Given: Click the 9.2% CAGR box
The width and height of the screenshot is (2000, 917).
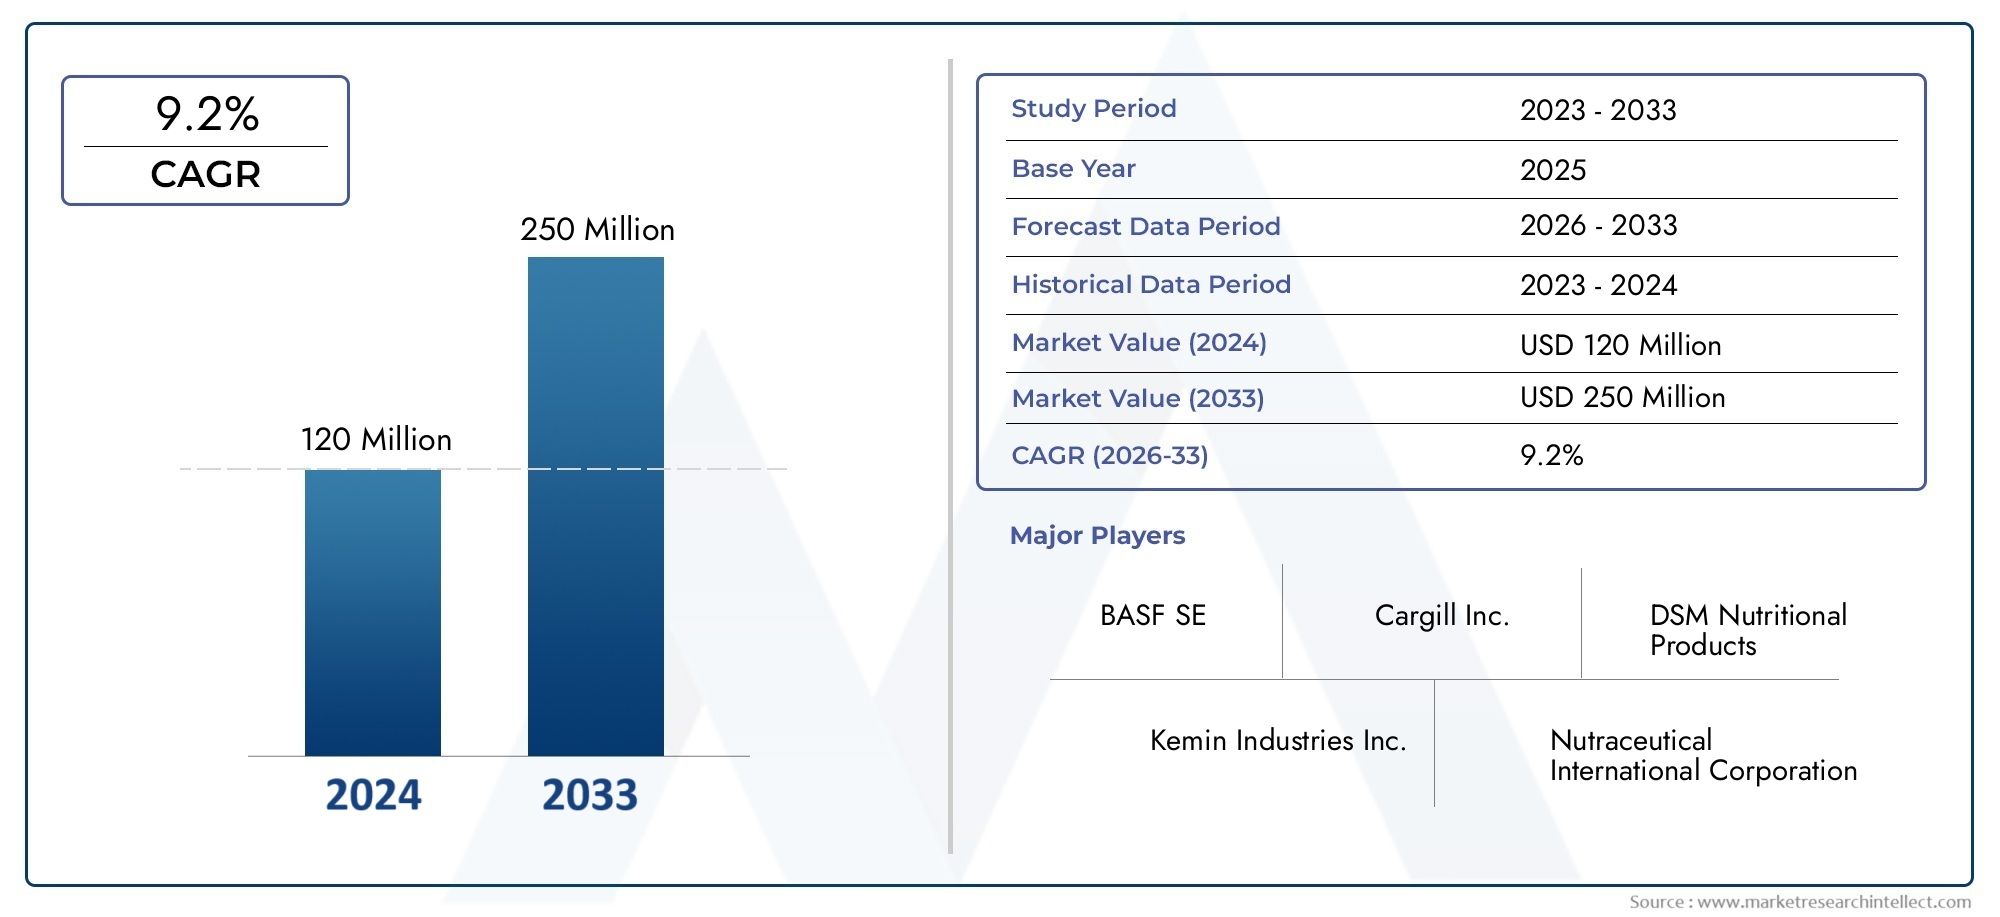Looking at the screenshot, I should [x=205, y=141].
